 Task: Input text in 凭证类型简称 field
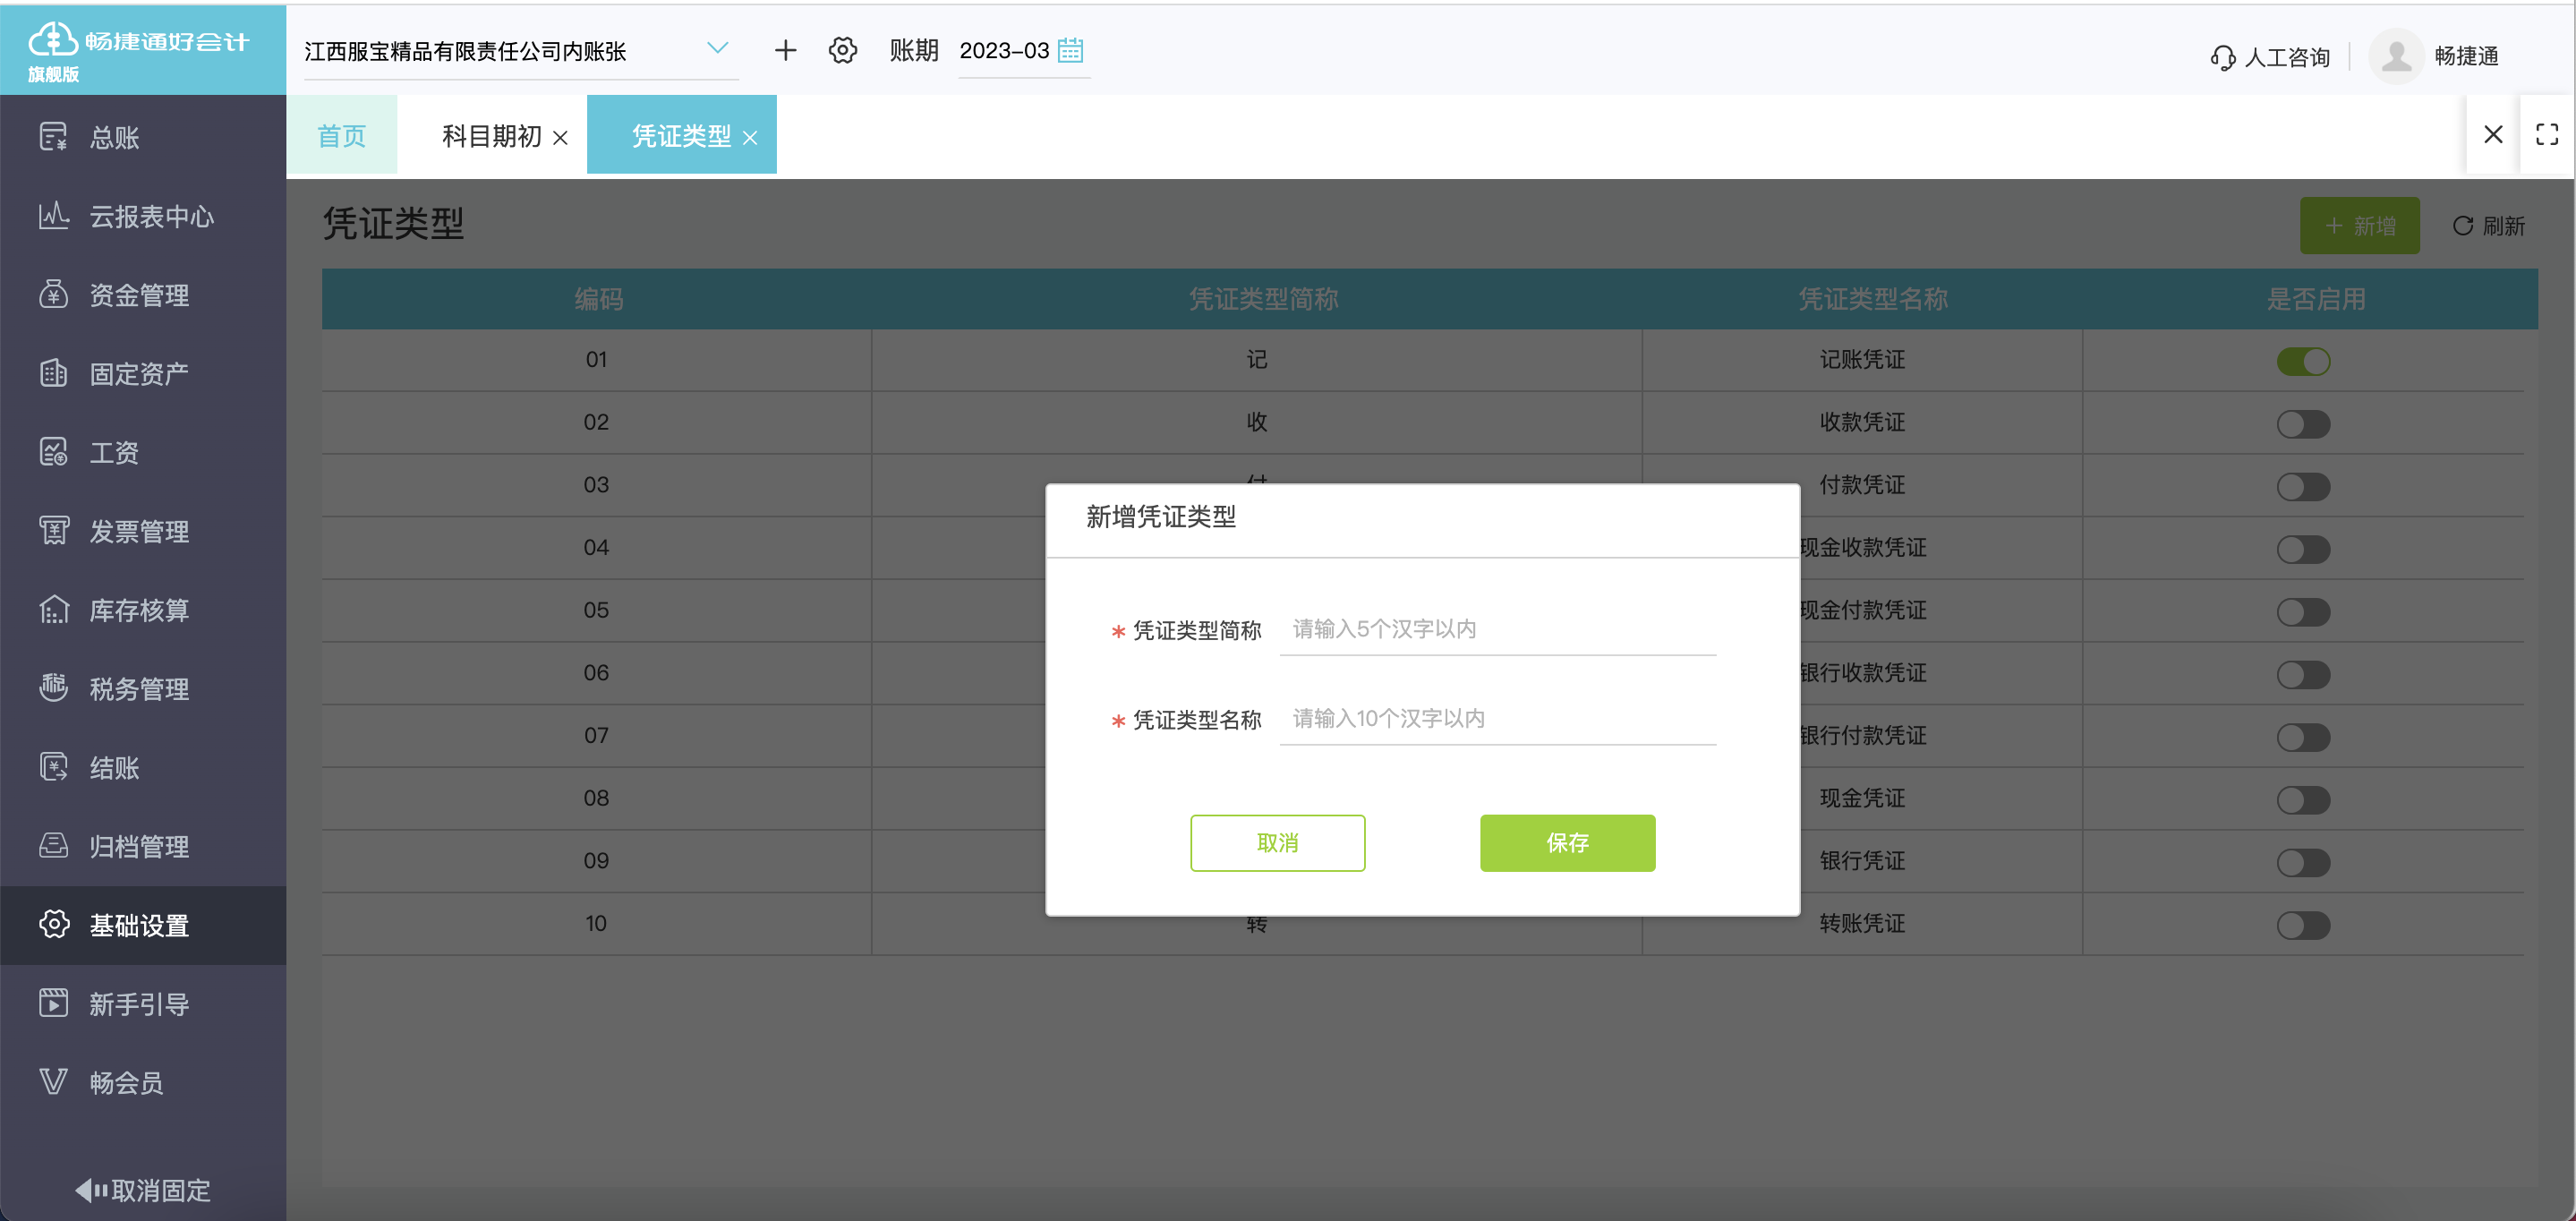[1498, 629]
